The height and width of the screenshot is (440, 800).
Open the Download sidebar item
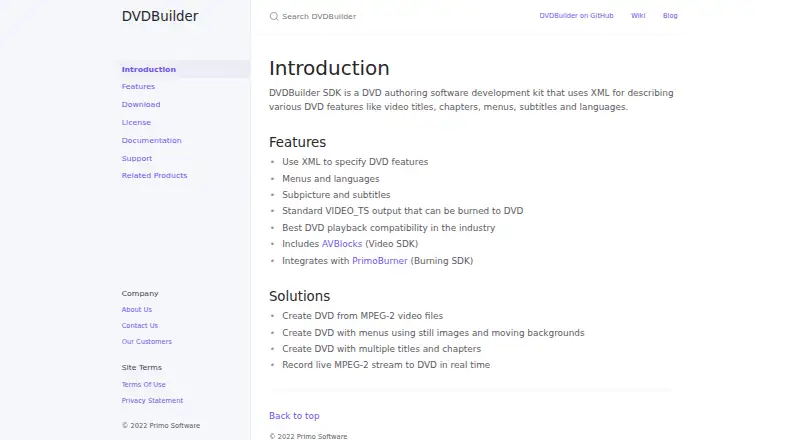coord(141,105)
